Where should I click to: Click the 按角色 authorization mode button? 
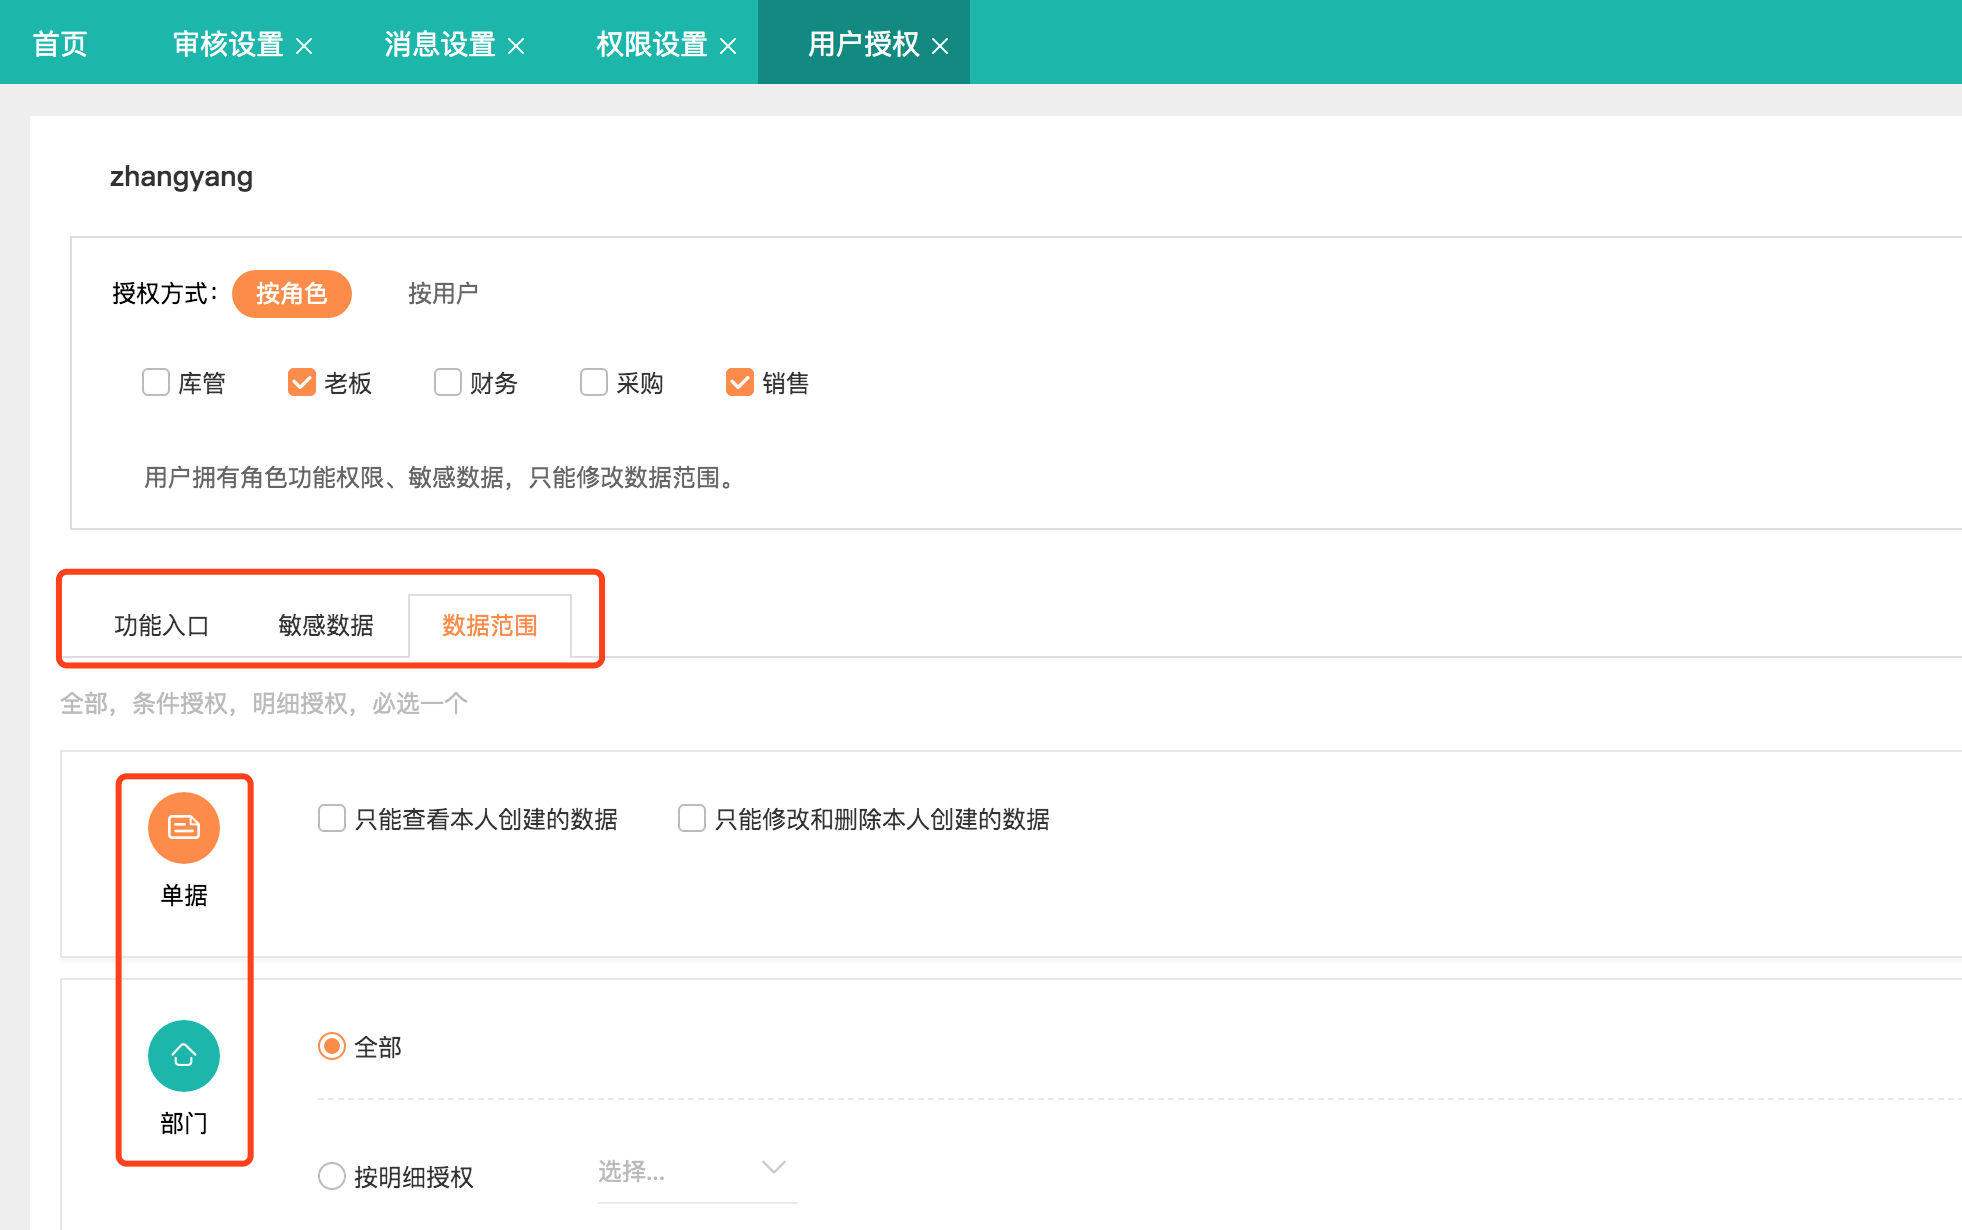[289, 293]
